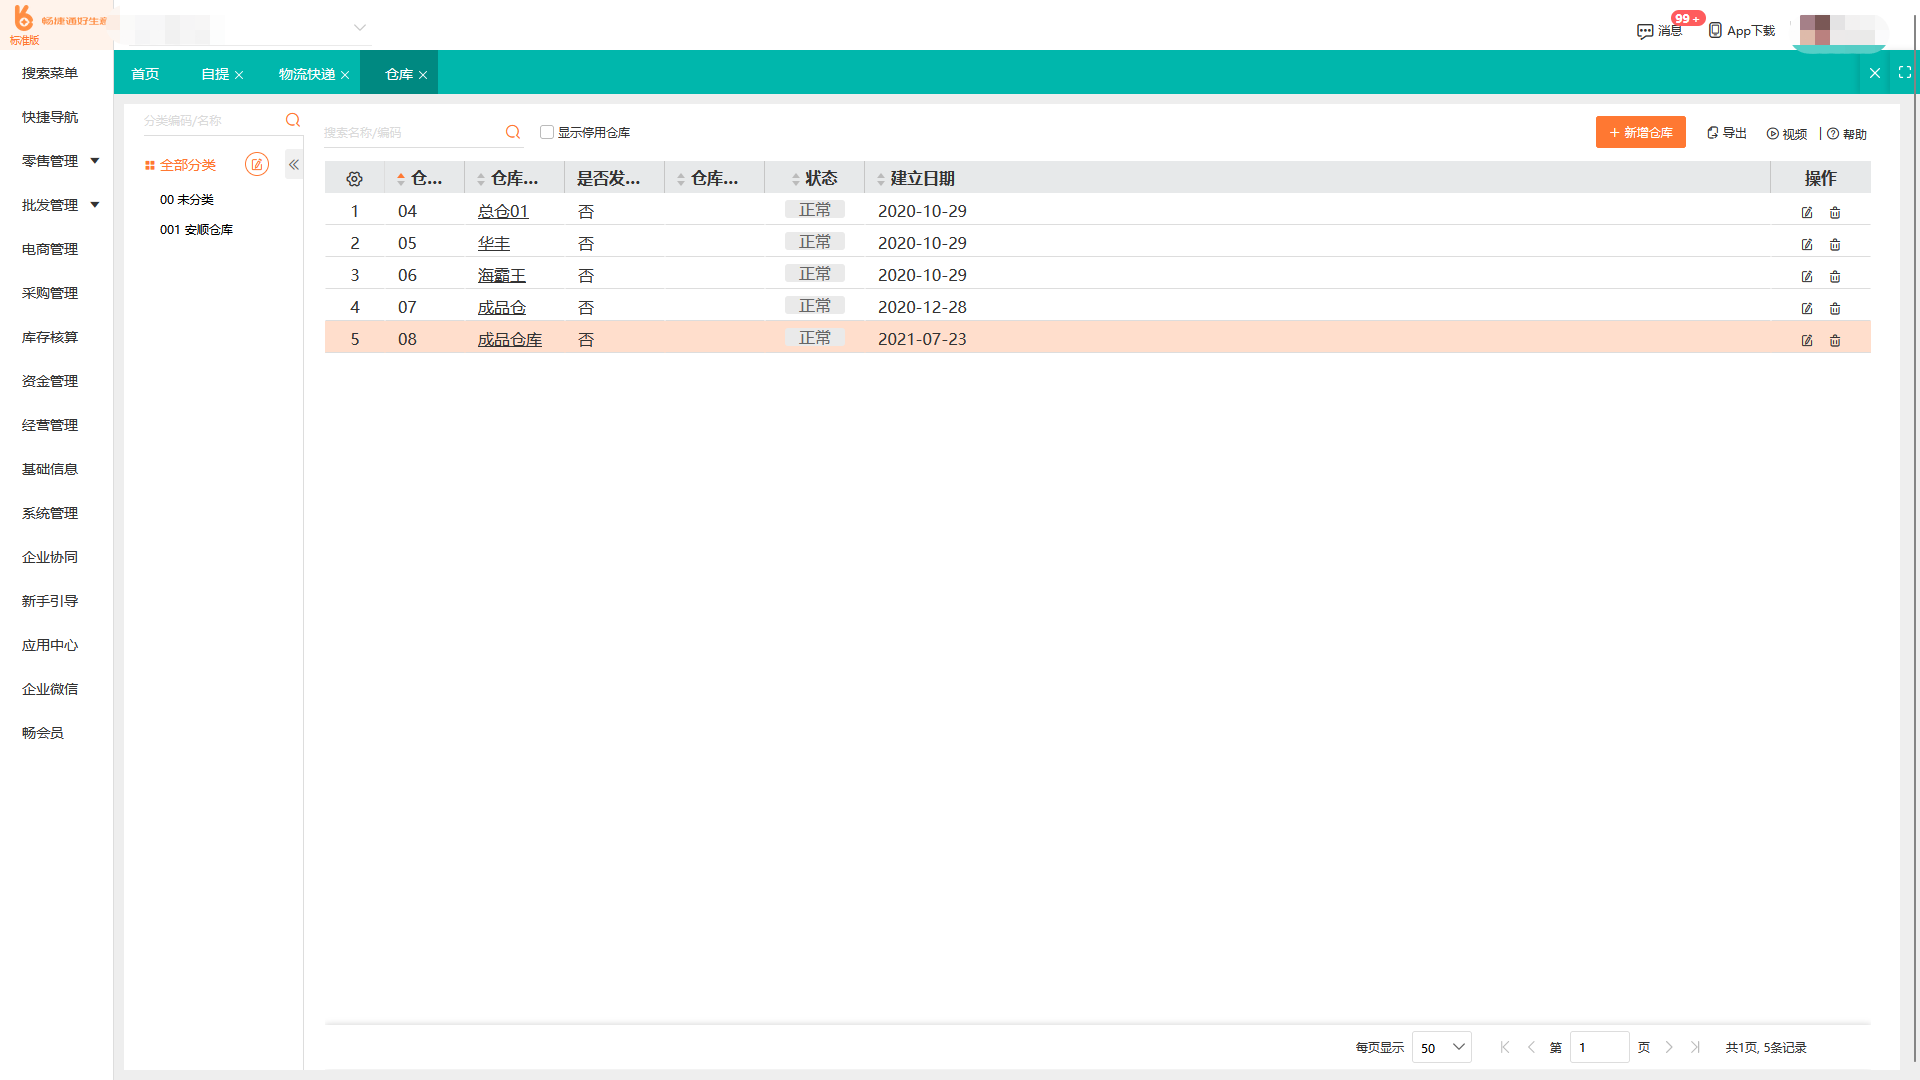This screenshot has height=1080, width=1920.
Task: Toggle 显示停用仓库 checkbox
Action: click(x=546, y=132)
